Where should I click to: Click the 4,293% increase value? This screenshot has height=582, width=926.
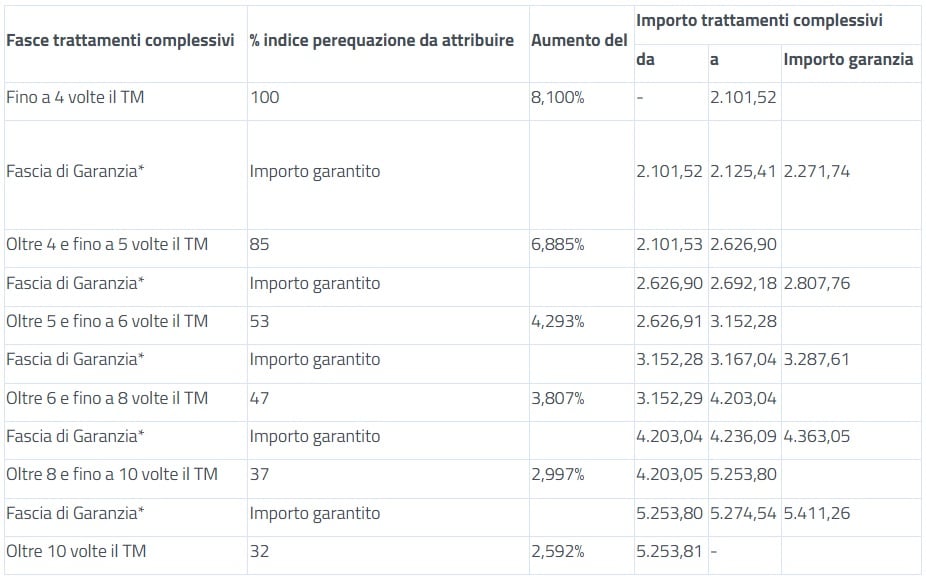558,321
